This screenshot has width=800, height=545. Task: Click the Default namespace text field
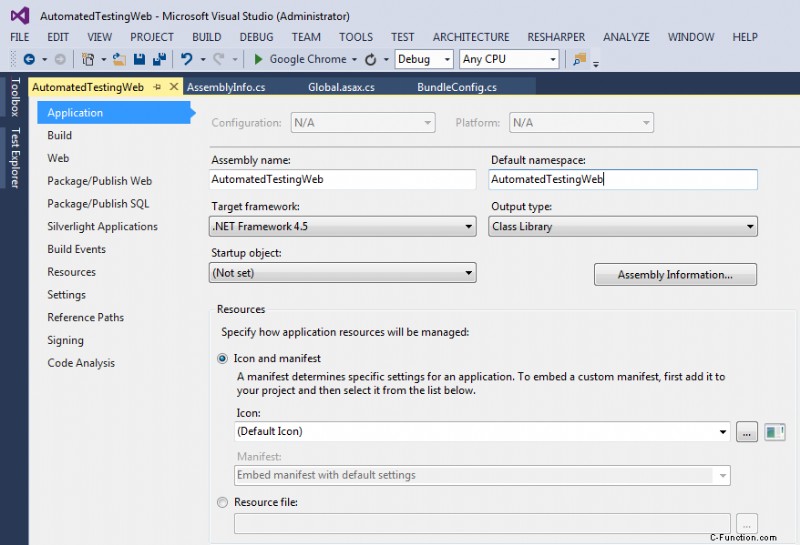click(623, 180)
